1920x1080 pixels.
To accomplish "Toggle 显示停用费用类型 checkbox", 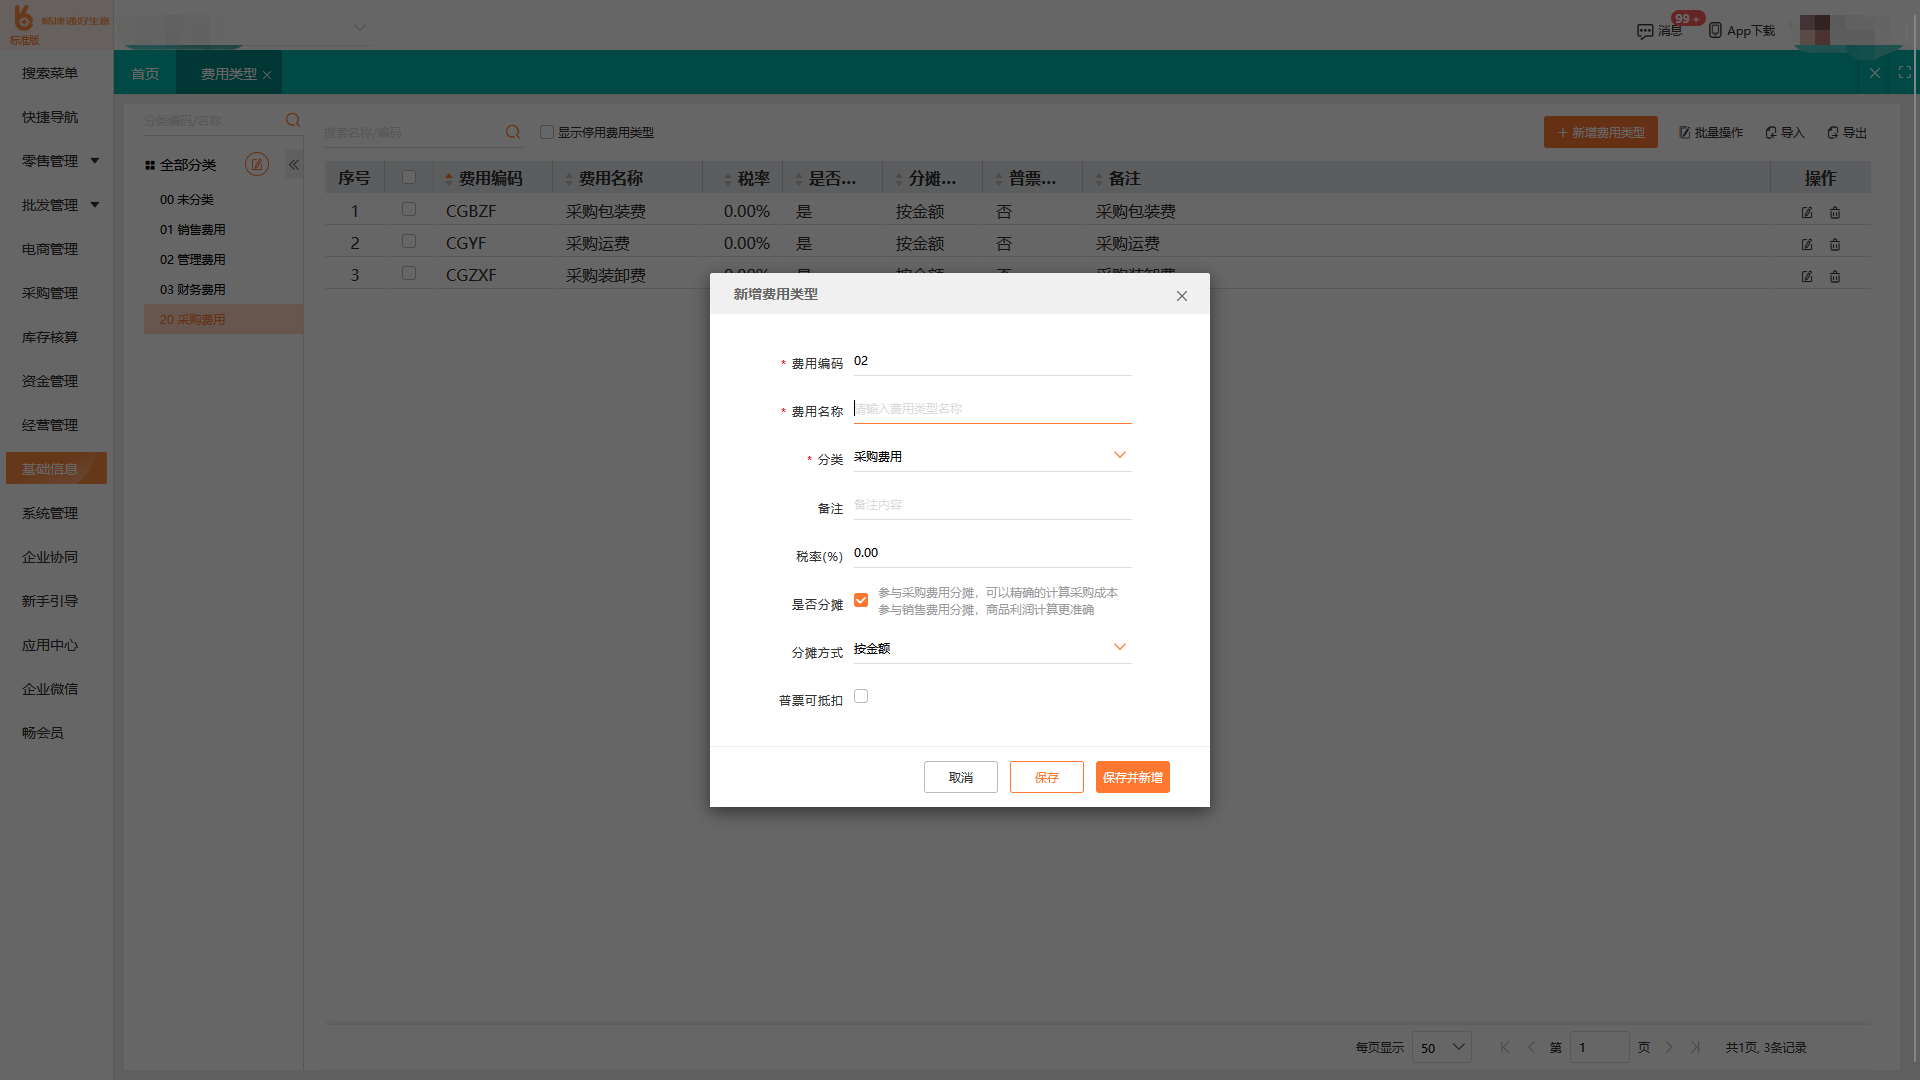I will (546, 132).
